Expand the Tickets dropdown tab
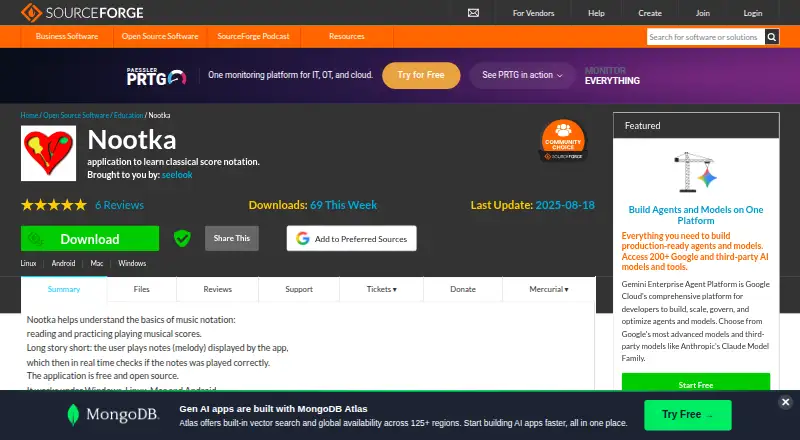Viewport: 800px width, 440px height. pos(382,289)
